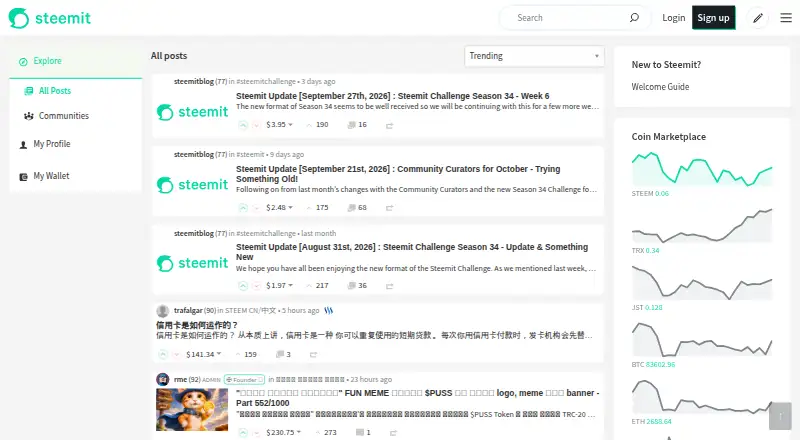Go to Communities in the sidebar
Image resolution: width=800 pixels, height=440 pixels.
click(x=63, y=116)
